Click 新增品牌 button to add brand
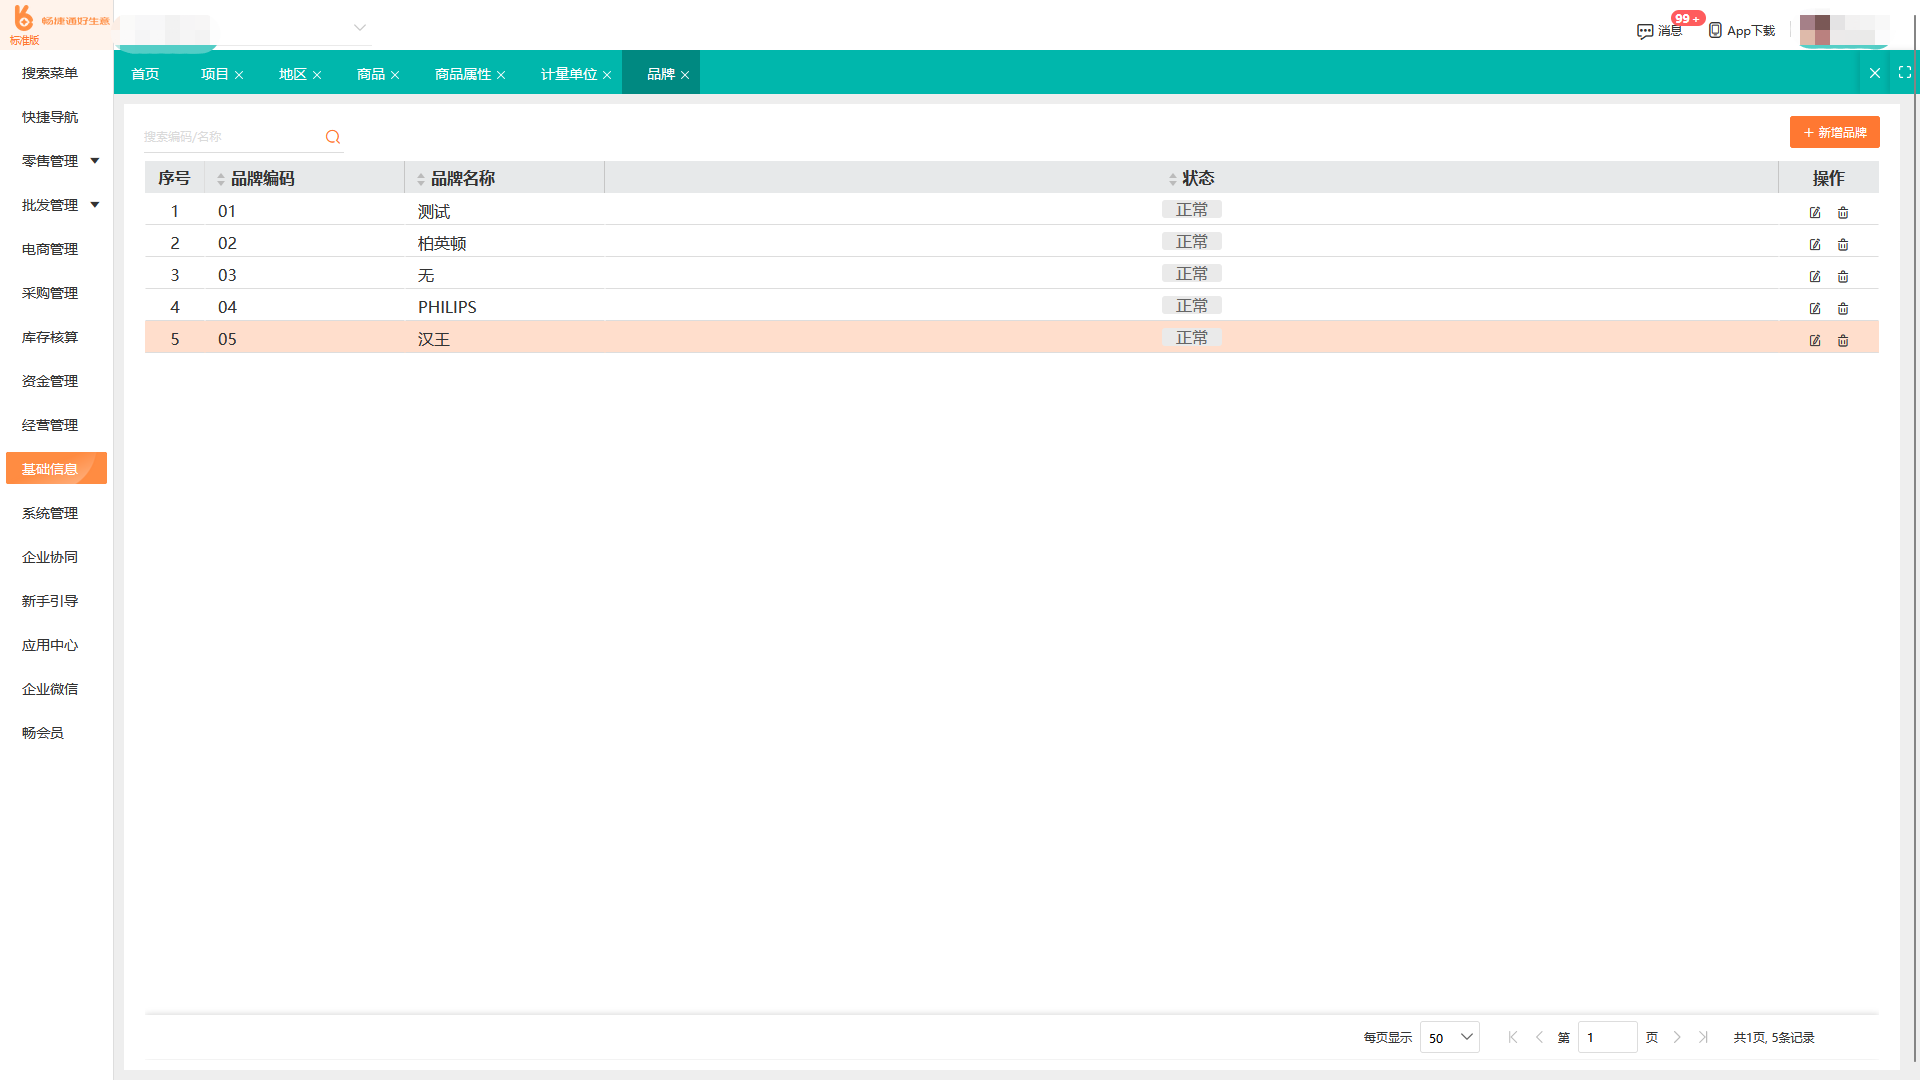The height and width of the screenshot is (1080, 1920). pyautogui.click(x=1836, y=132)
